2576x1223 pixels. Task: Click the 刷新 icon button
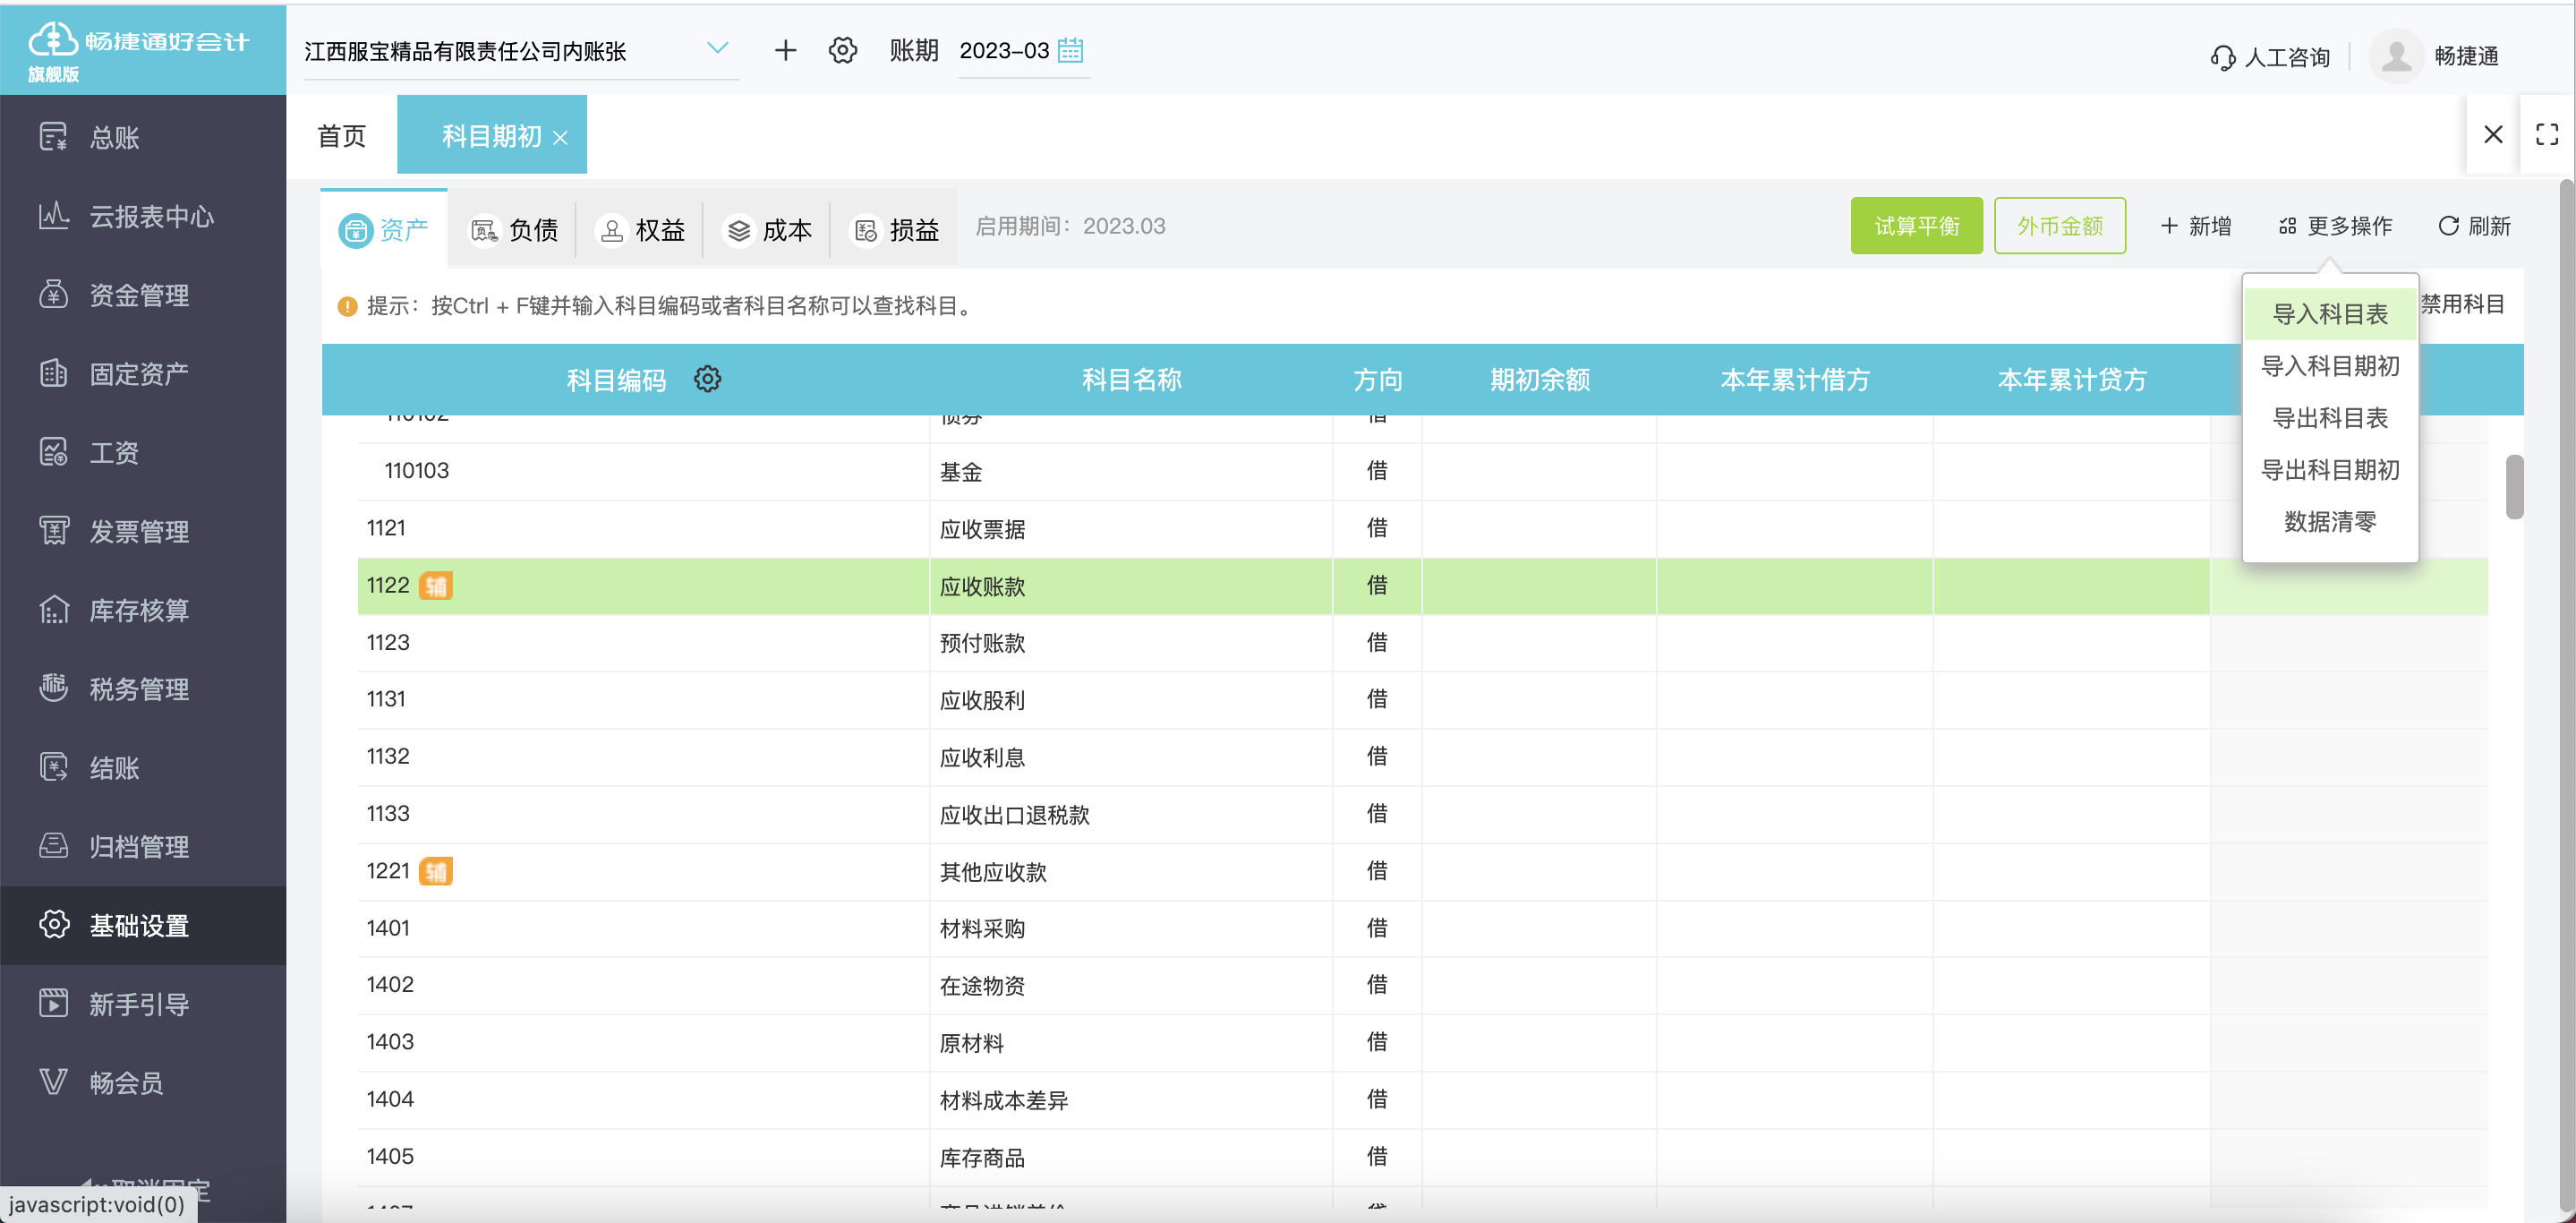tap(2446, 227)
